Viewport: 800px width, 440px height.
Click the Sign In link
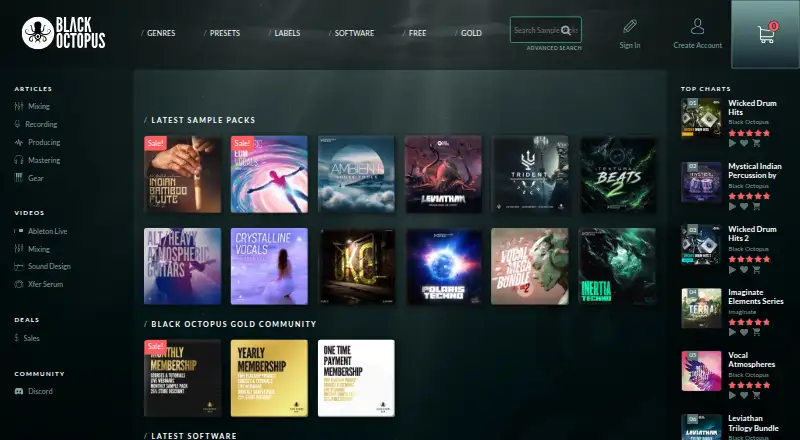pyautogui.click(x=630, y=45)
